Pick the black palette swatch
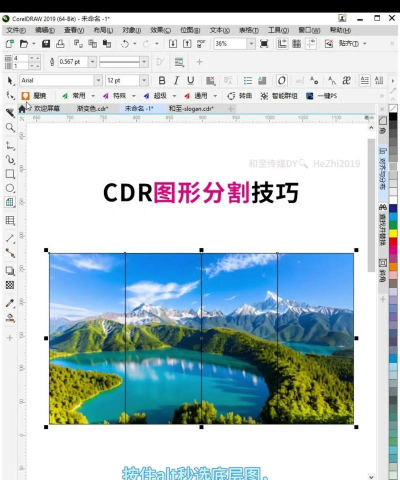The height and width of the screenshot is (480, 400). [x=393, y=117]
